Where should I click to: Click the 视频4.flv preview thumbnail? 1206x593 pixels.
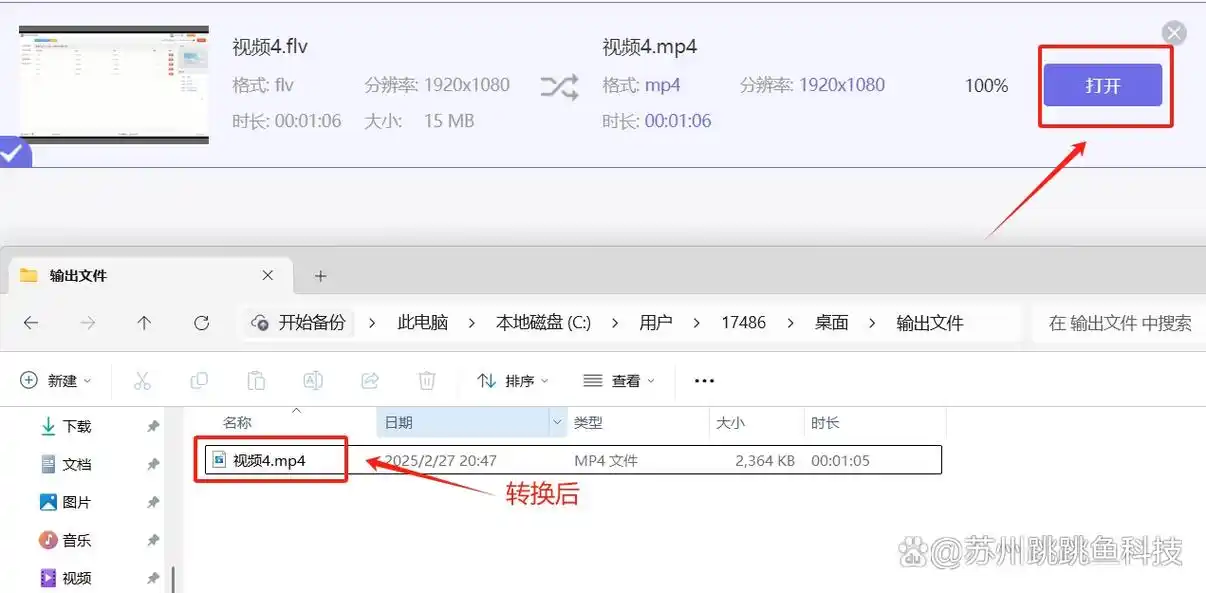114,85
